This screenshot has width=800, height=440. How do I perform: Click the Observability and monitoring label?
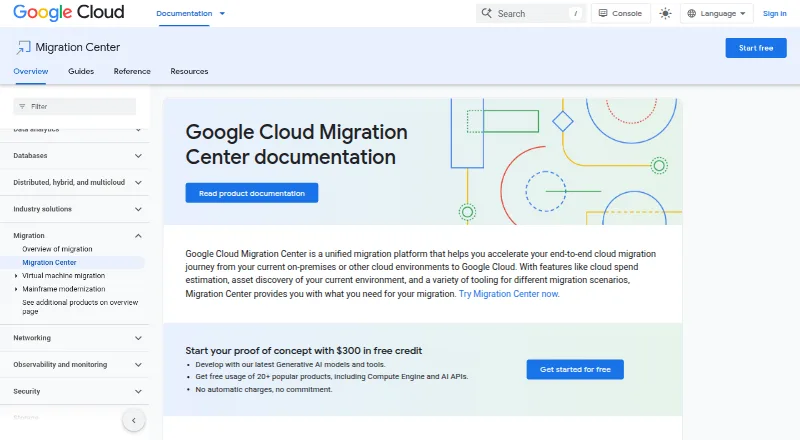(x=60, y=364)
